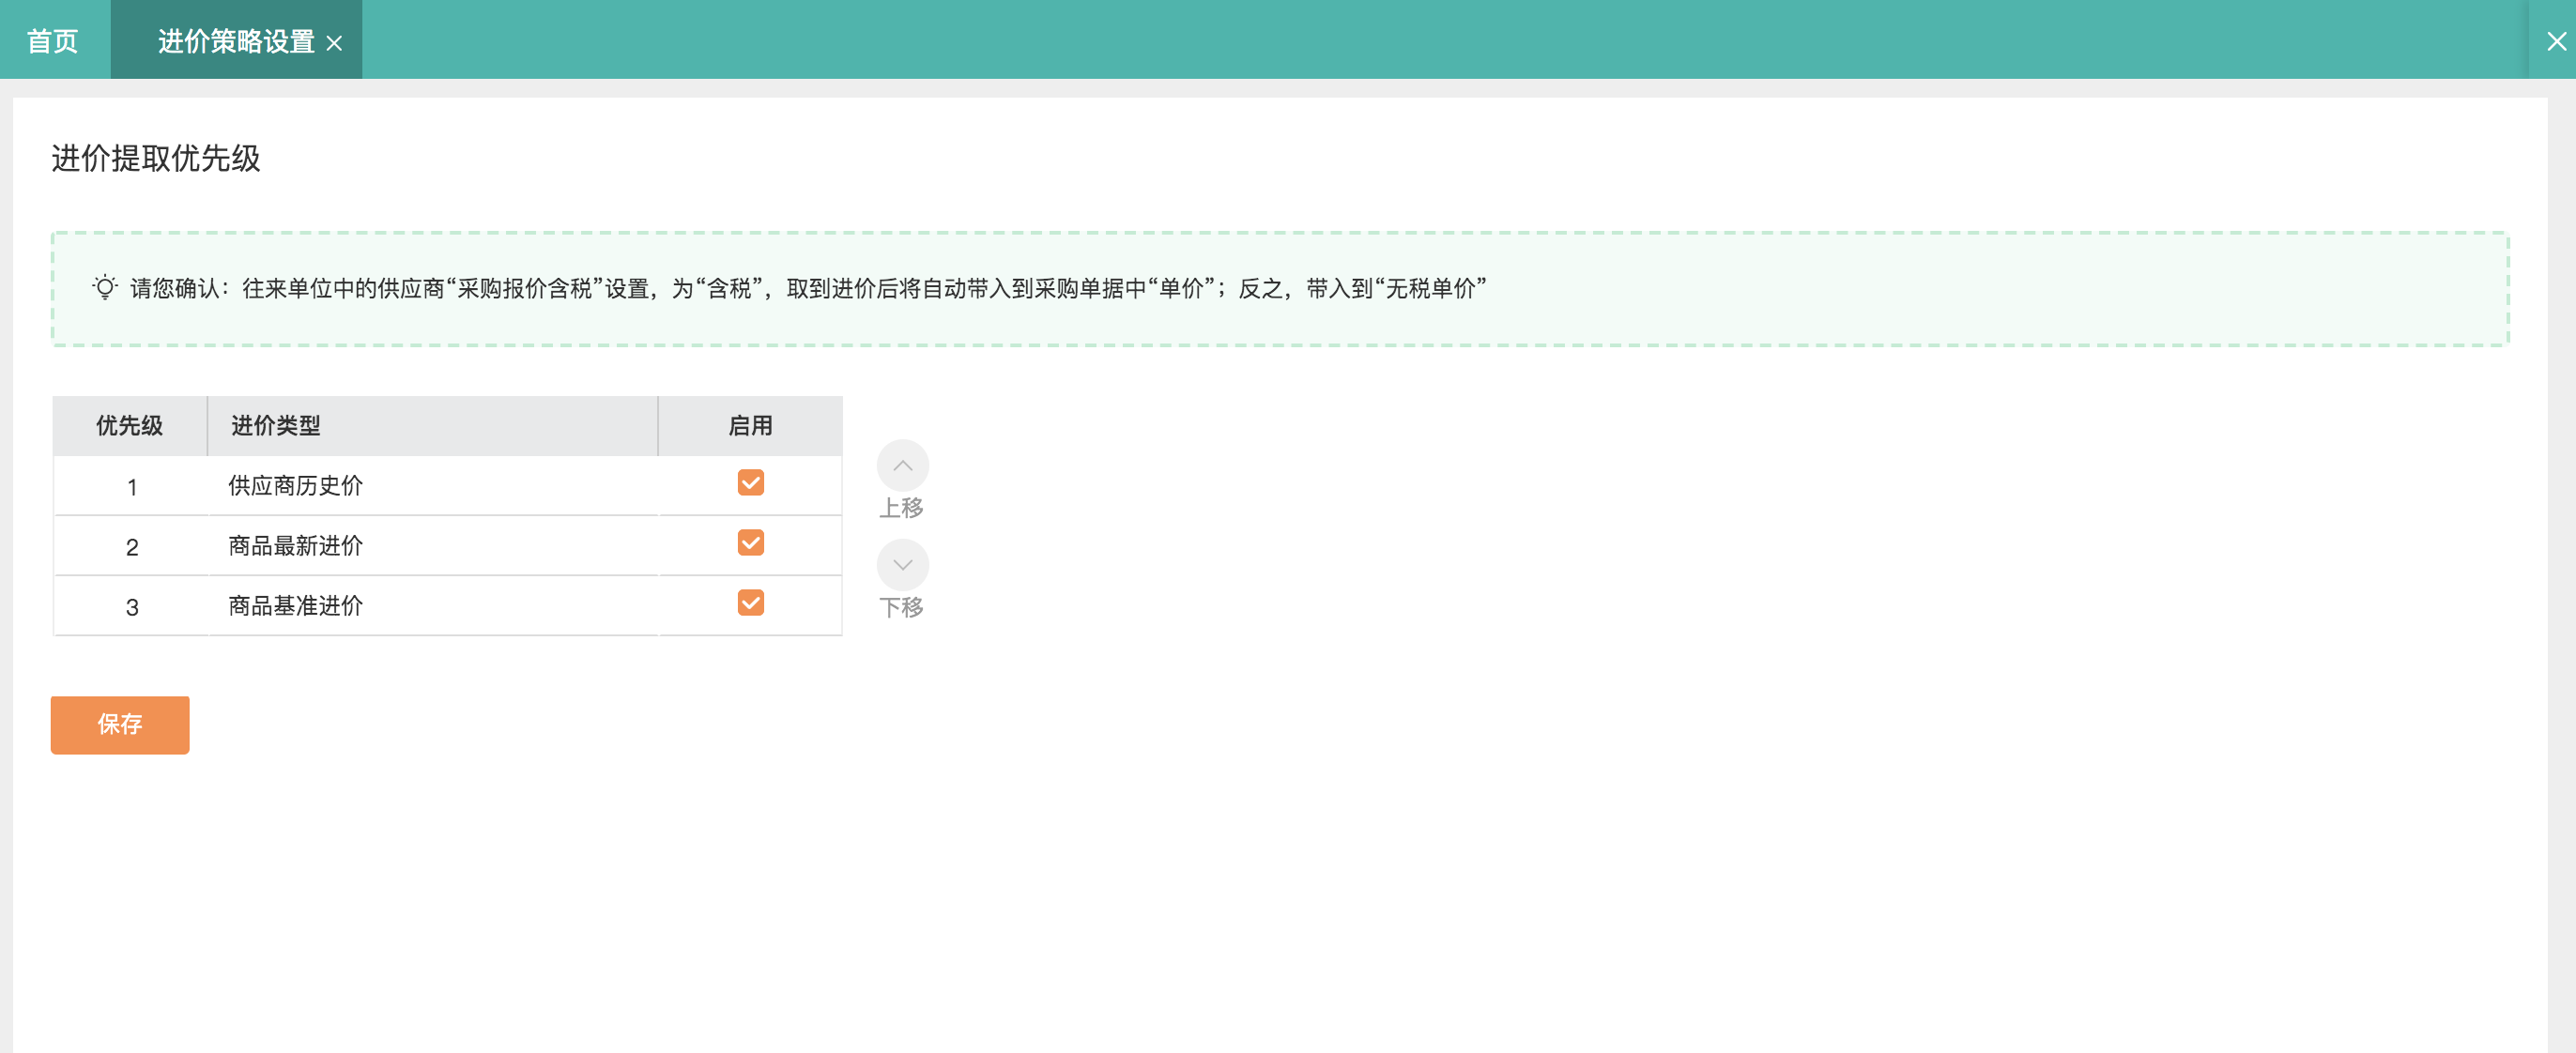Select the 商品最新进价 row
Image resolution: width=2576 pixels, height=1053 pixels.
(x=443, y=545)
